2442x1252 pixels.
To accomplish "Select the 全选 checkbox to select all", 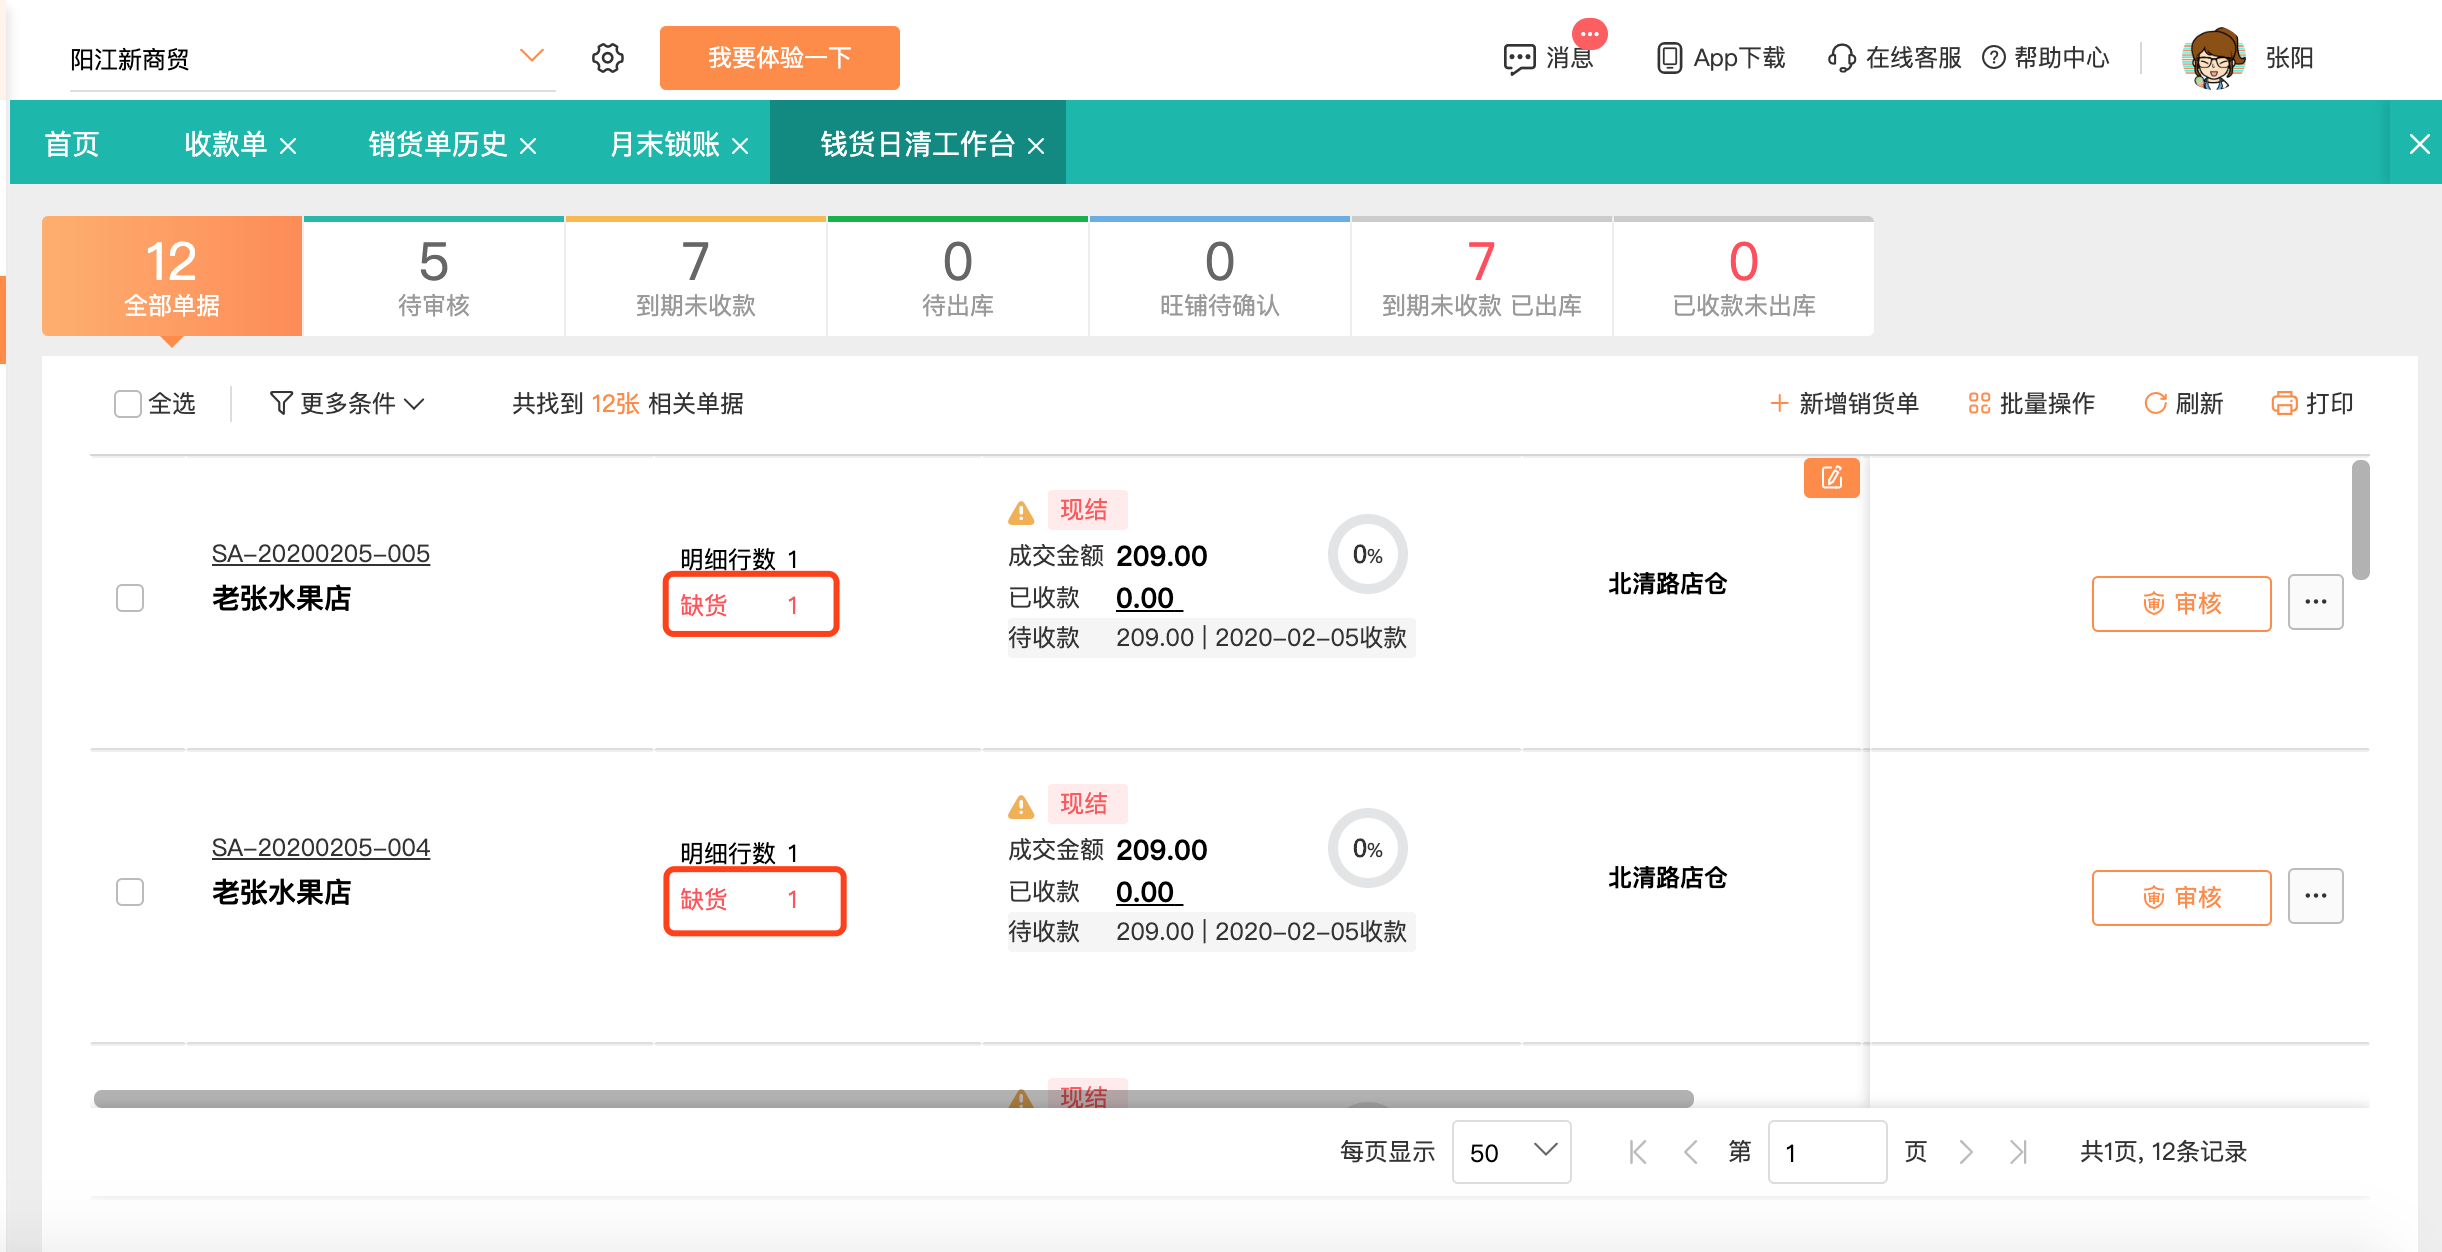I will (x=129, y=402).
